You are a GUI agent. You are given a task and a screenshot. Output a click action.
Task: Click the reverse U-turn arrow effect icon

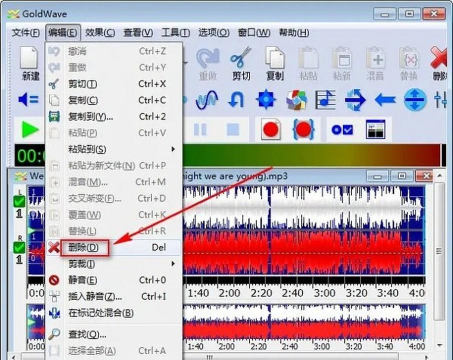236,100
